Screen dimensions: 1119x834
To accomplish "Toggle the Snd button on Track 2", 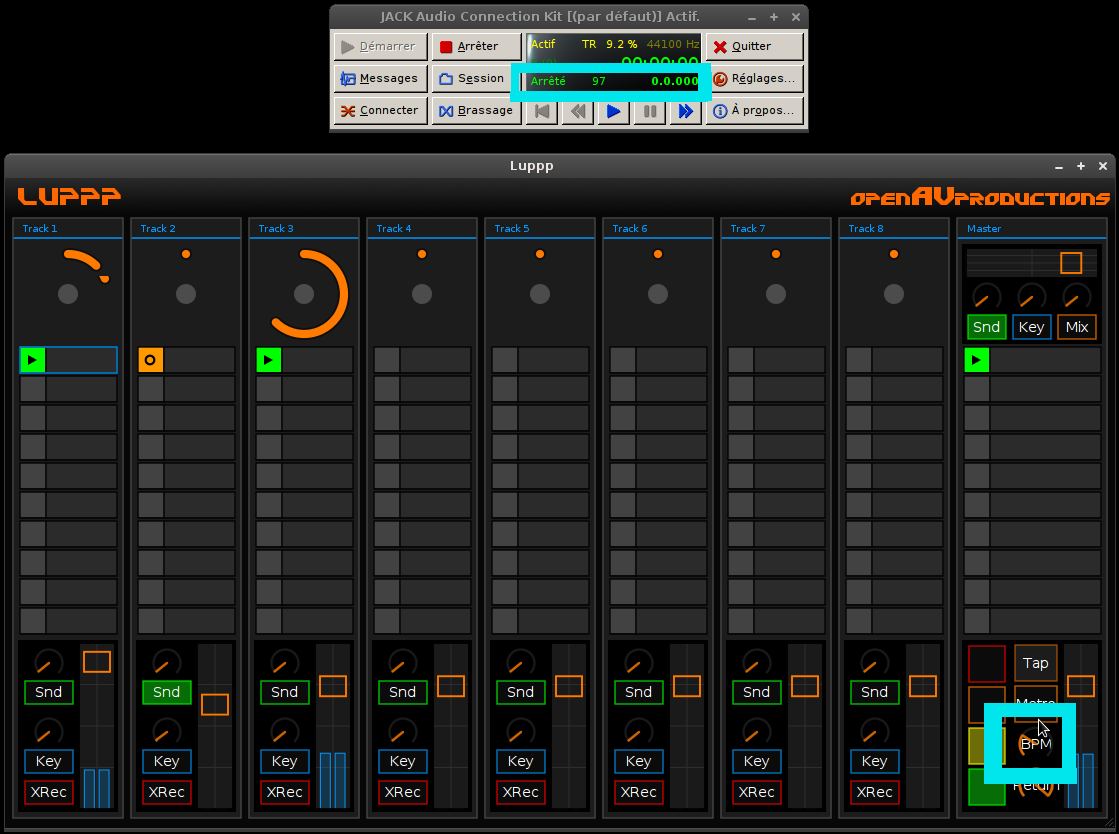I will point(167,692).
